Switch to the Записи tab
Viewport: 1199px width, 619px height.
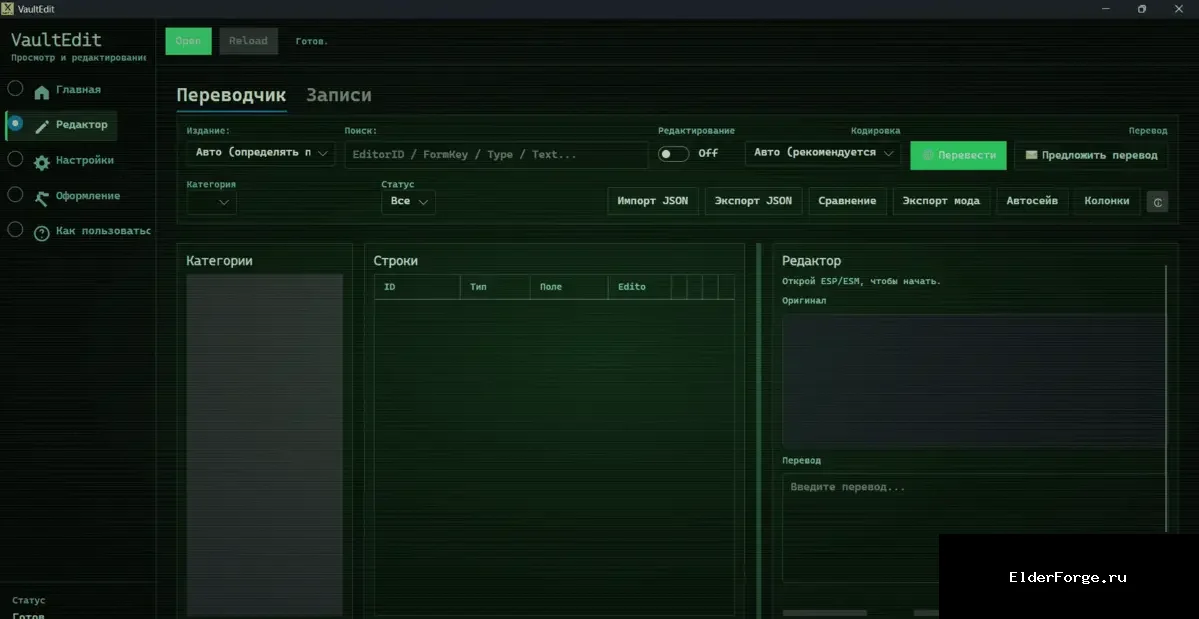tap(338, 95)
